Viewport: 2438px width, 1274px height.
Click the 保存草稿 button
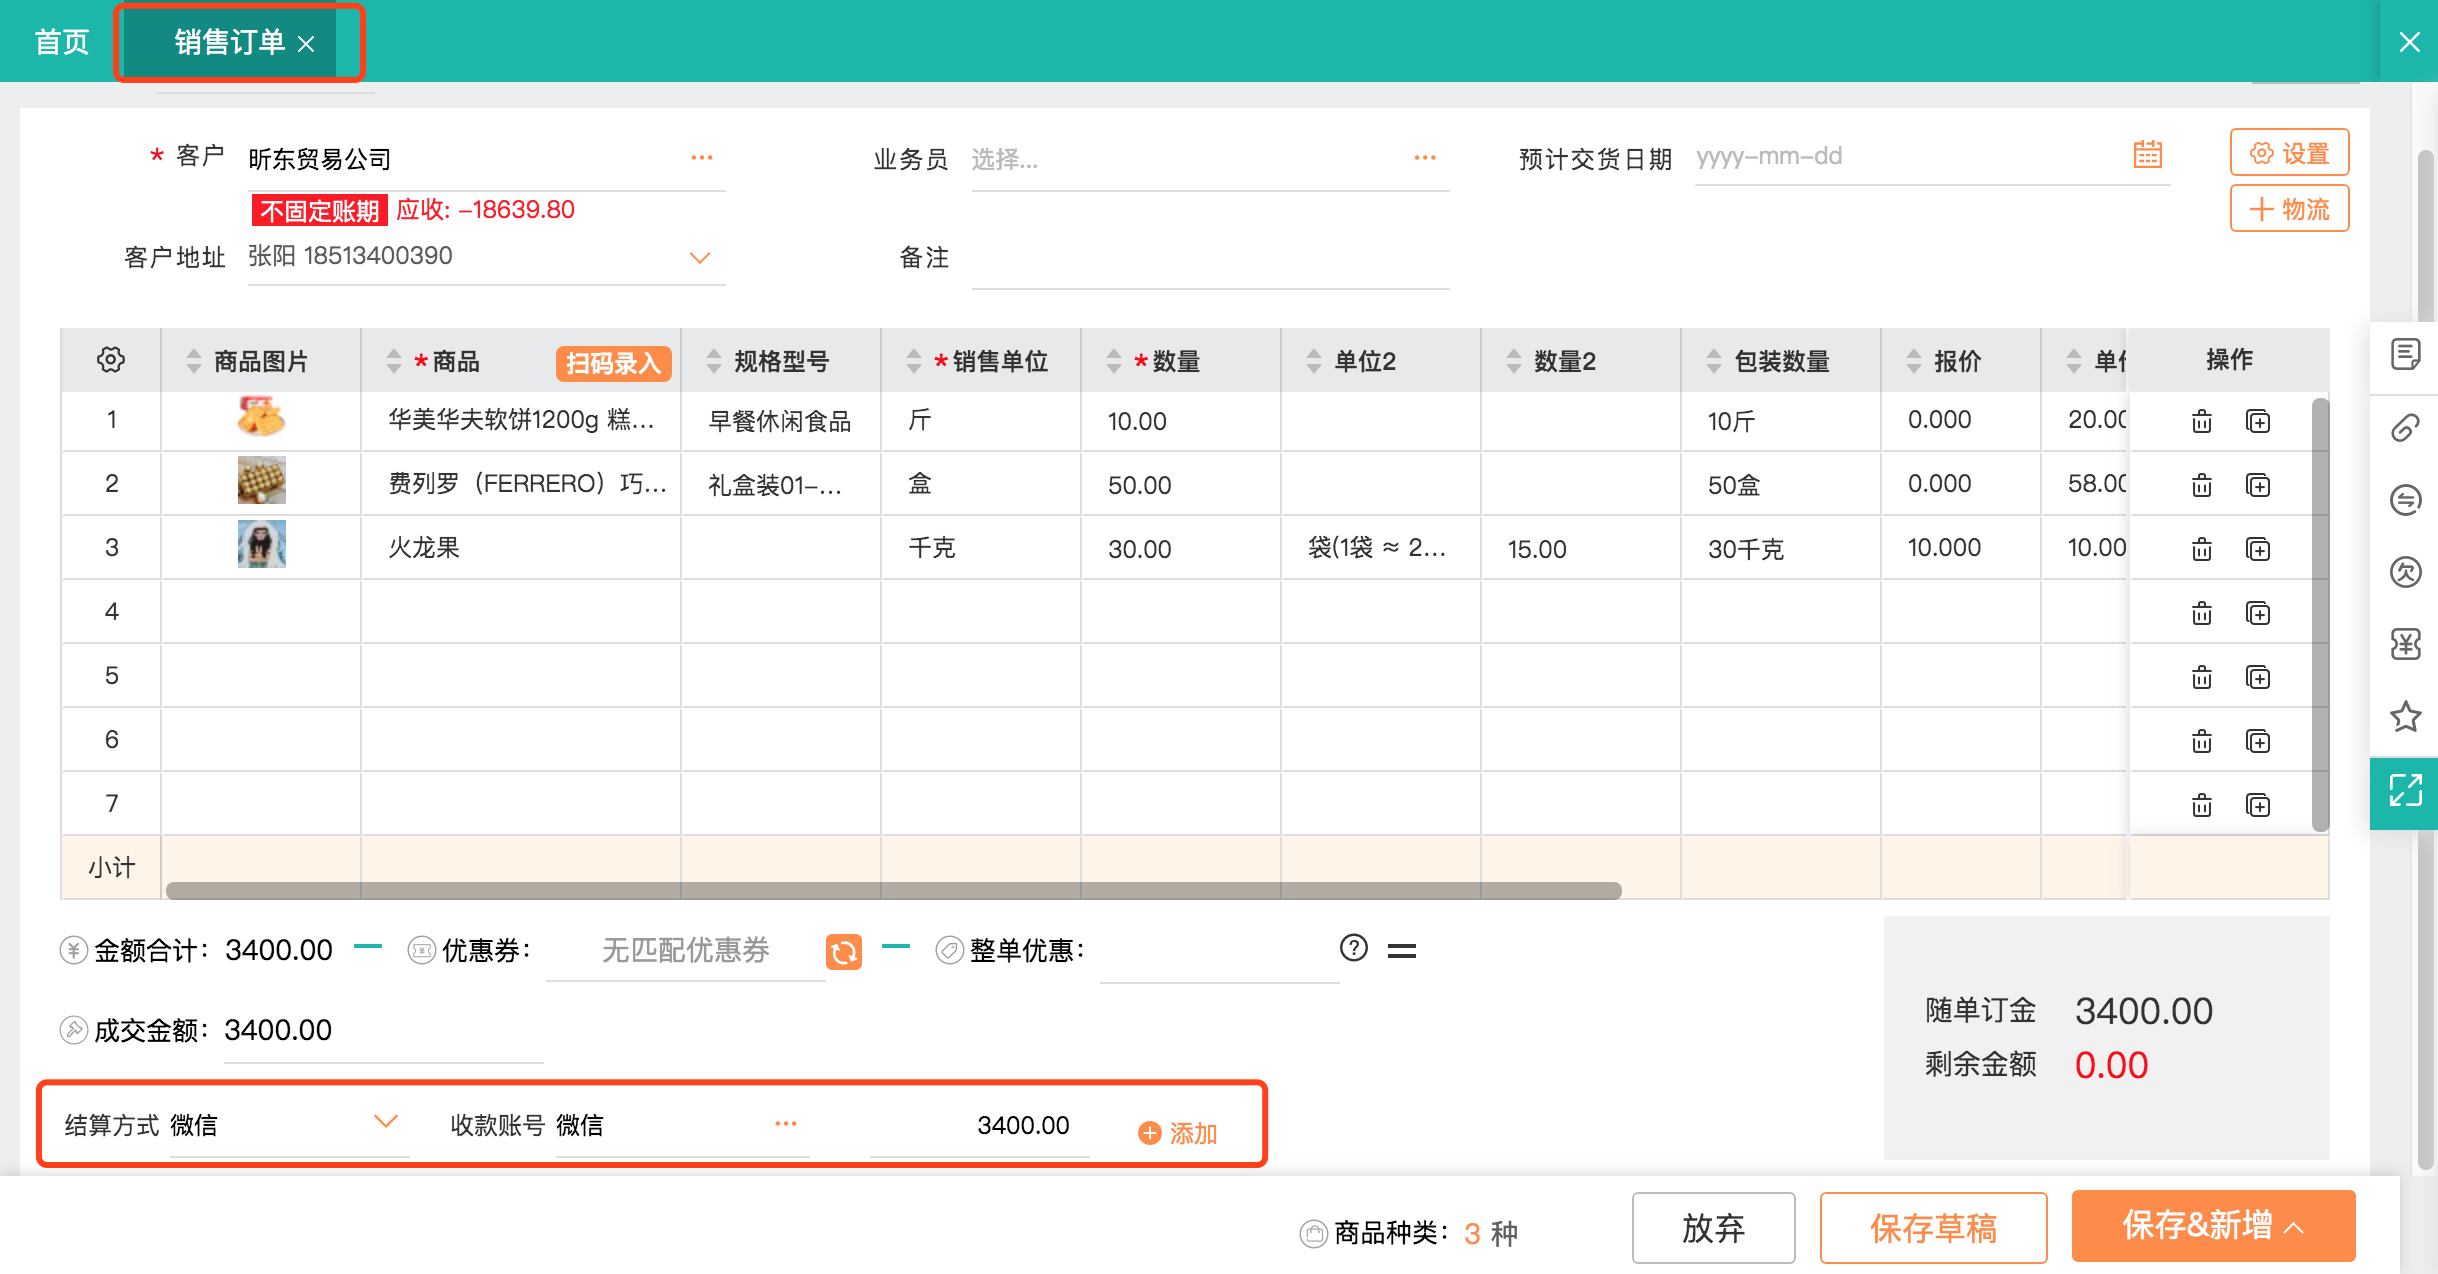(x=1932, y=1227)
